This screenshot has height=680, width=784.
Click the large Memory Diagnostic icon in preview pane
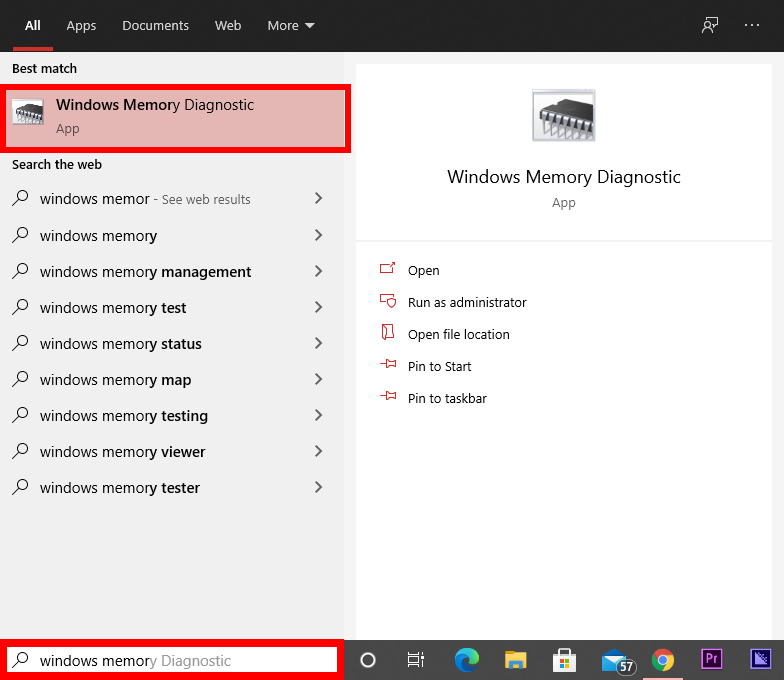[564, 116]
